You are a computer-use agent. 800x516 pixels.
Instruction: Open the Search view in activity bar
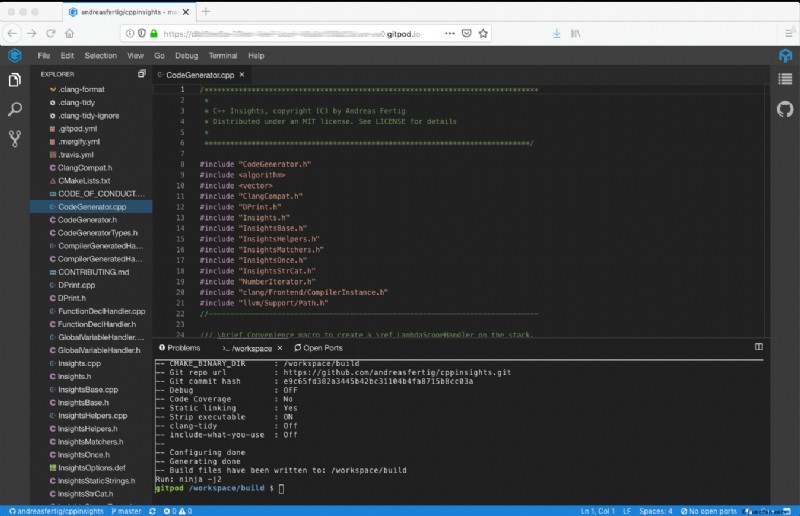tap(15, 109)
